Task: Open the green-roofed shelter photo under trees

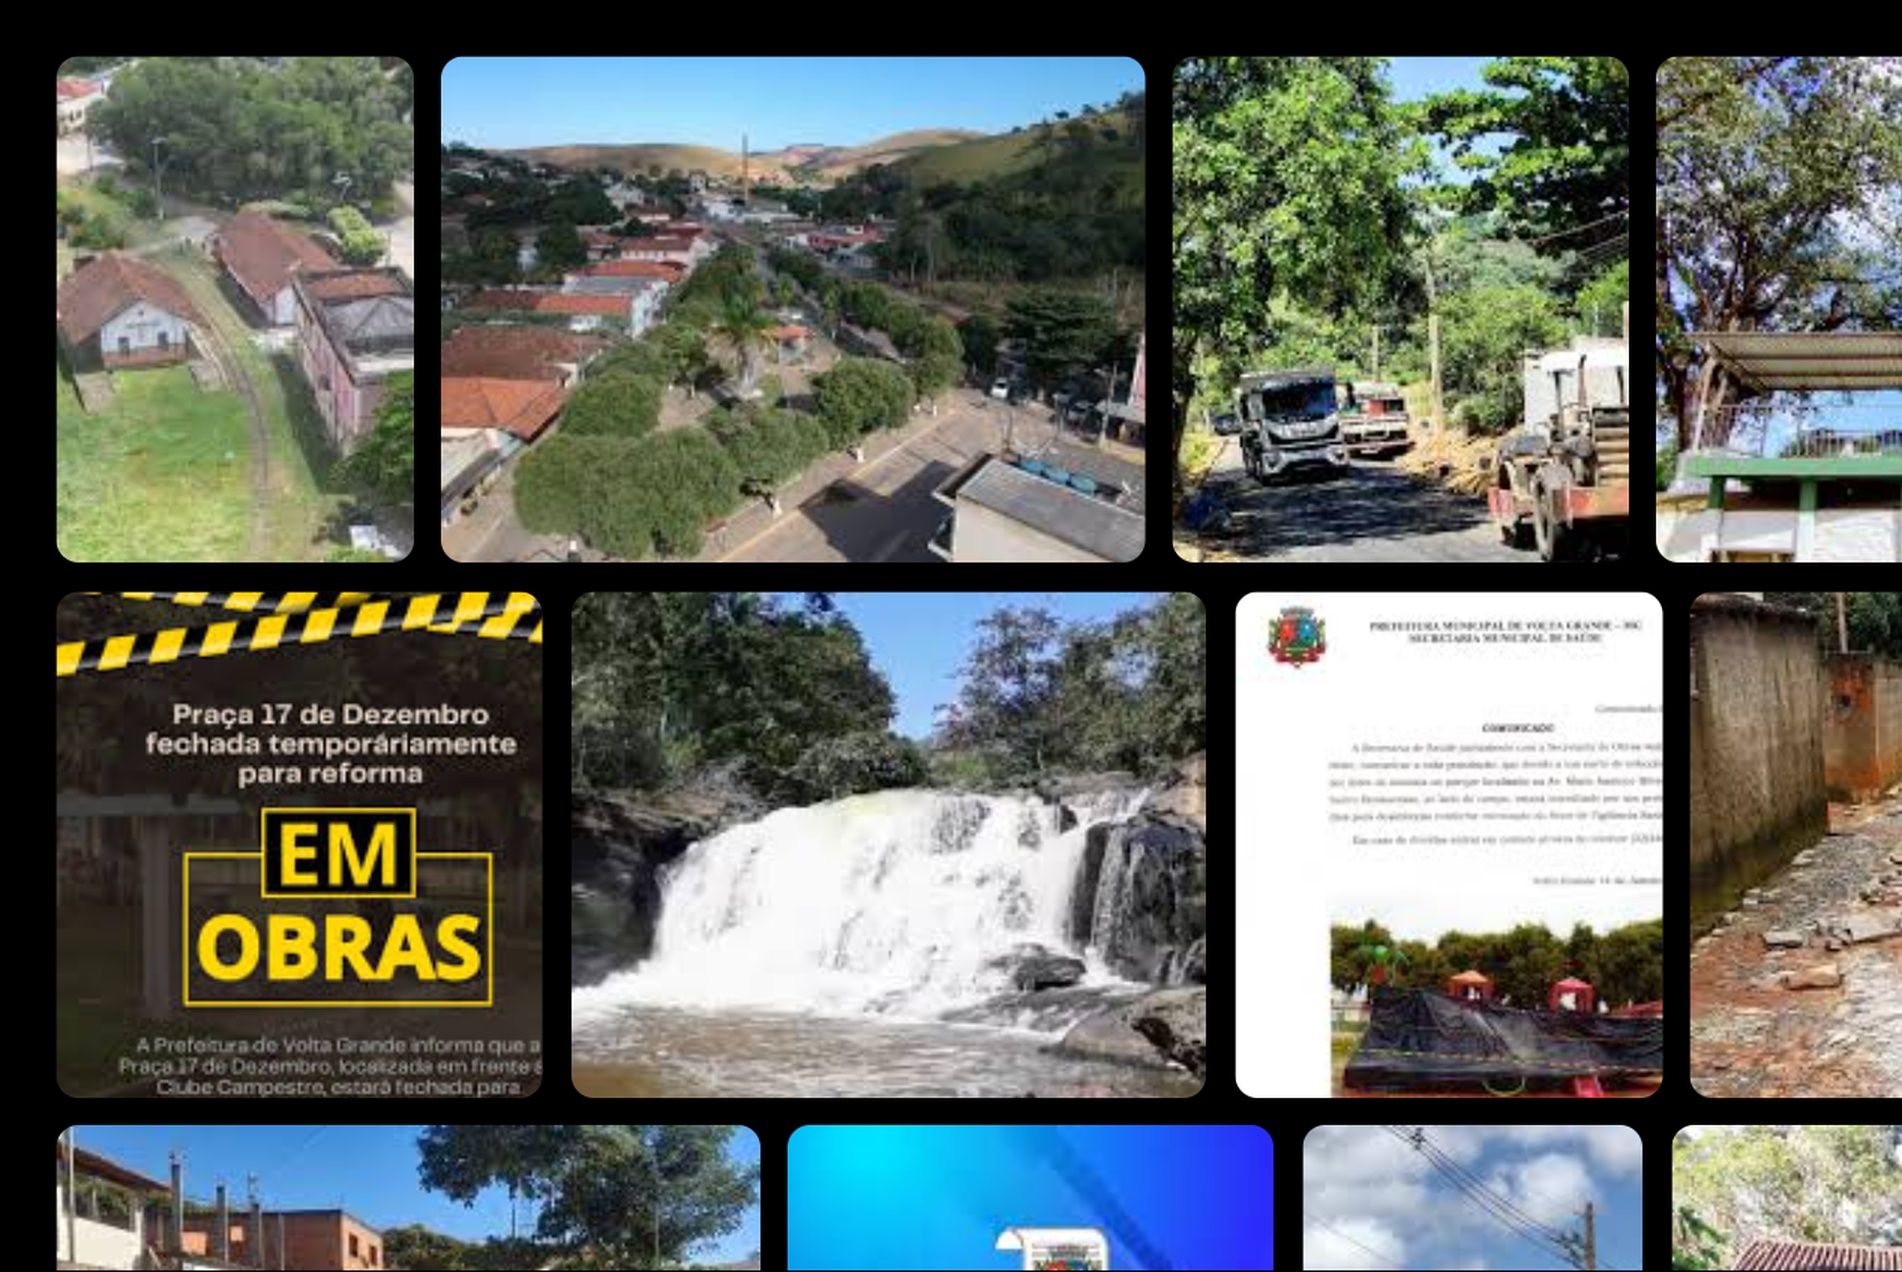Action: [1778, 309]
